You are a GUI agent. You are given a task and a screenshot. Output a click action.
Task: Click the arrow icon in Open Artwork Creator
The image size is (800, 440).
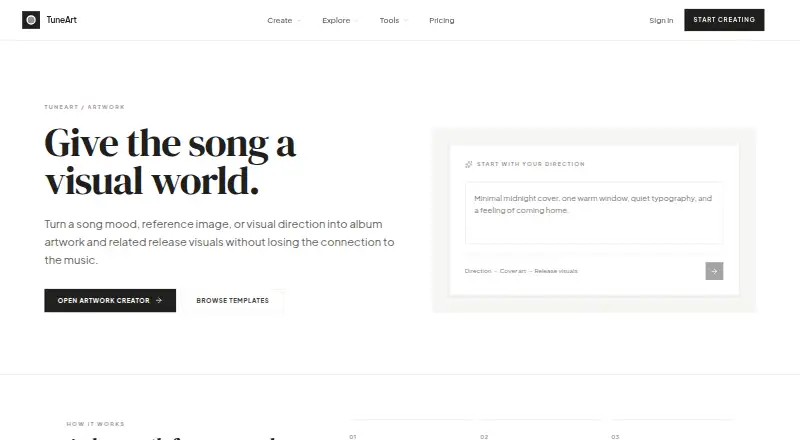[159, 301]
